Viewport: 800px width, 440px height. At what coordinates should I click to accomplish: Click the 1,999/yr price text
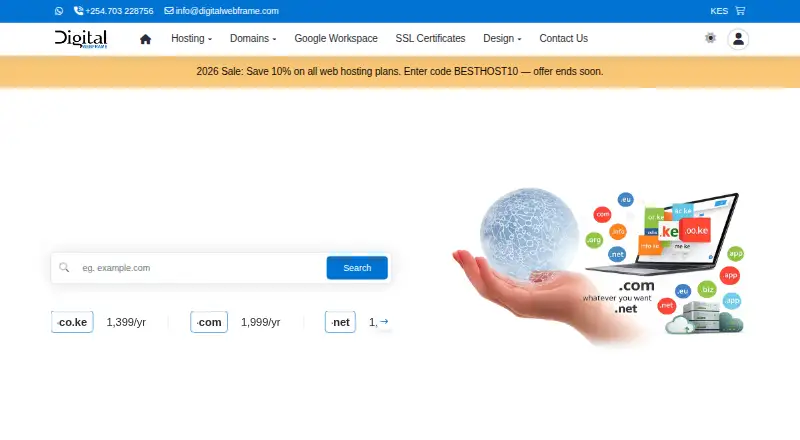pos(261,322)
